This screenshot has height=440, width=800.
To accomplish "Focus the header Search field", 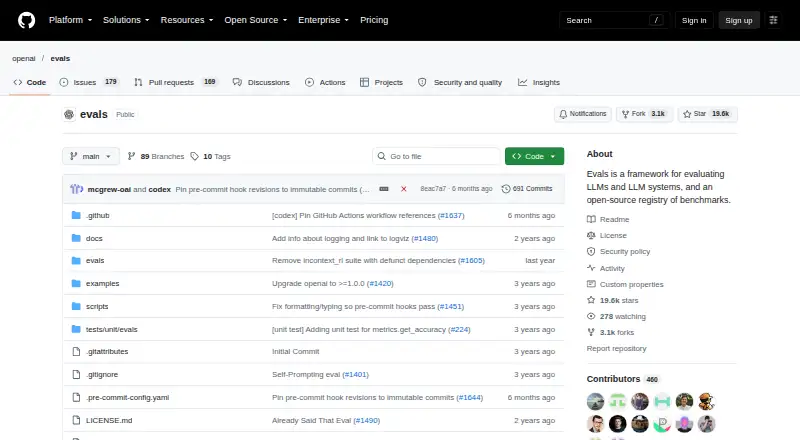I will [x=614, y=20].
